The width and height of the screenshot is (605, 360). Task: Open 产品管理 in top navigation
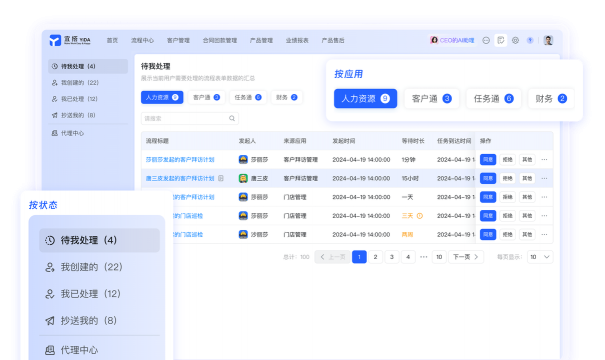(x=261, y=40)
